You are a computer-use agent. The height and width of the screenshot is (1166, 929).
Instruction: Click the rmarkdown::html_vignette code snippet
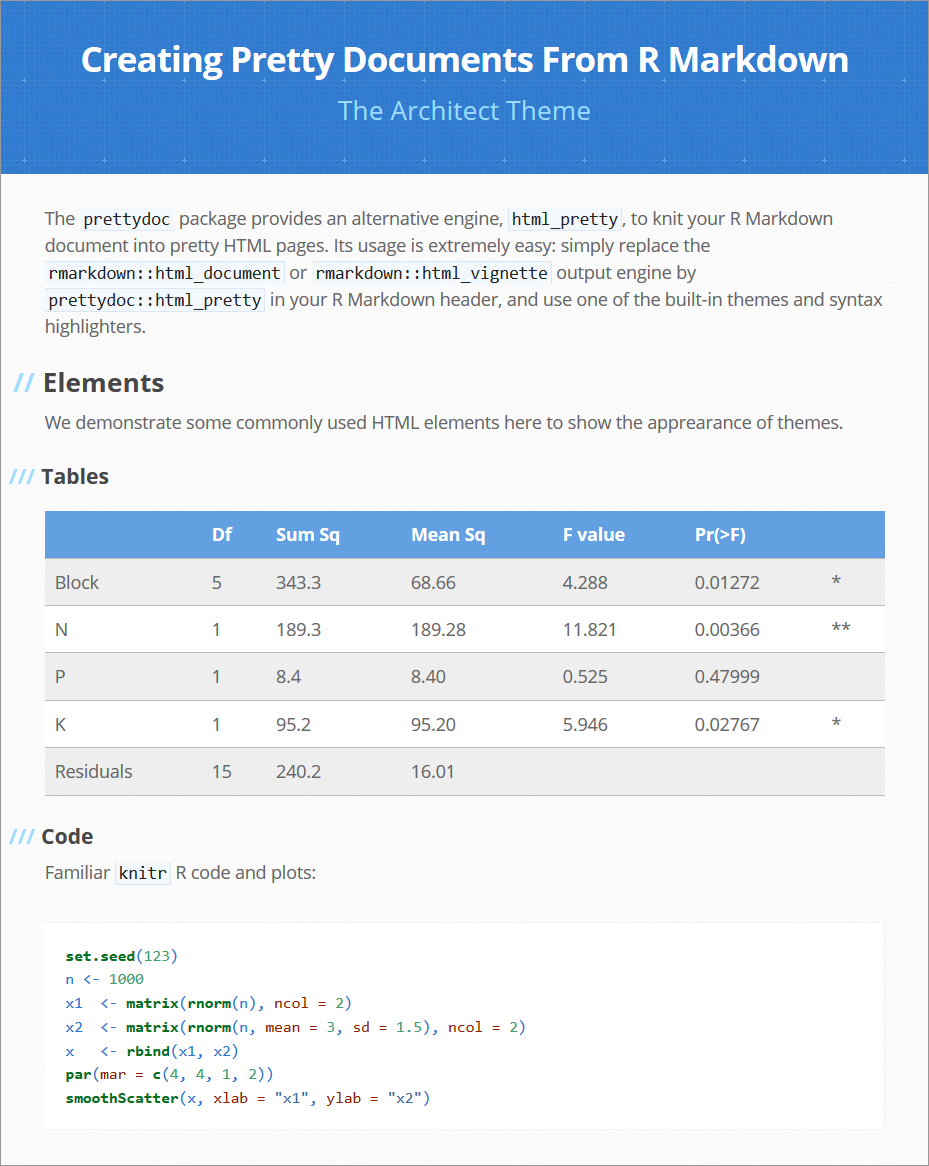click(431, 273)
